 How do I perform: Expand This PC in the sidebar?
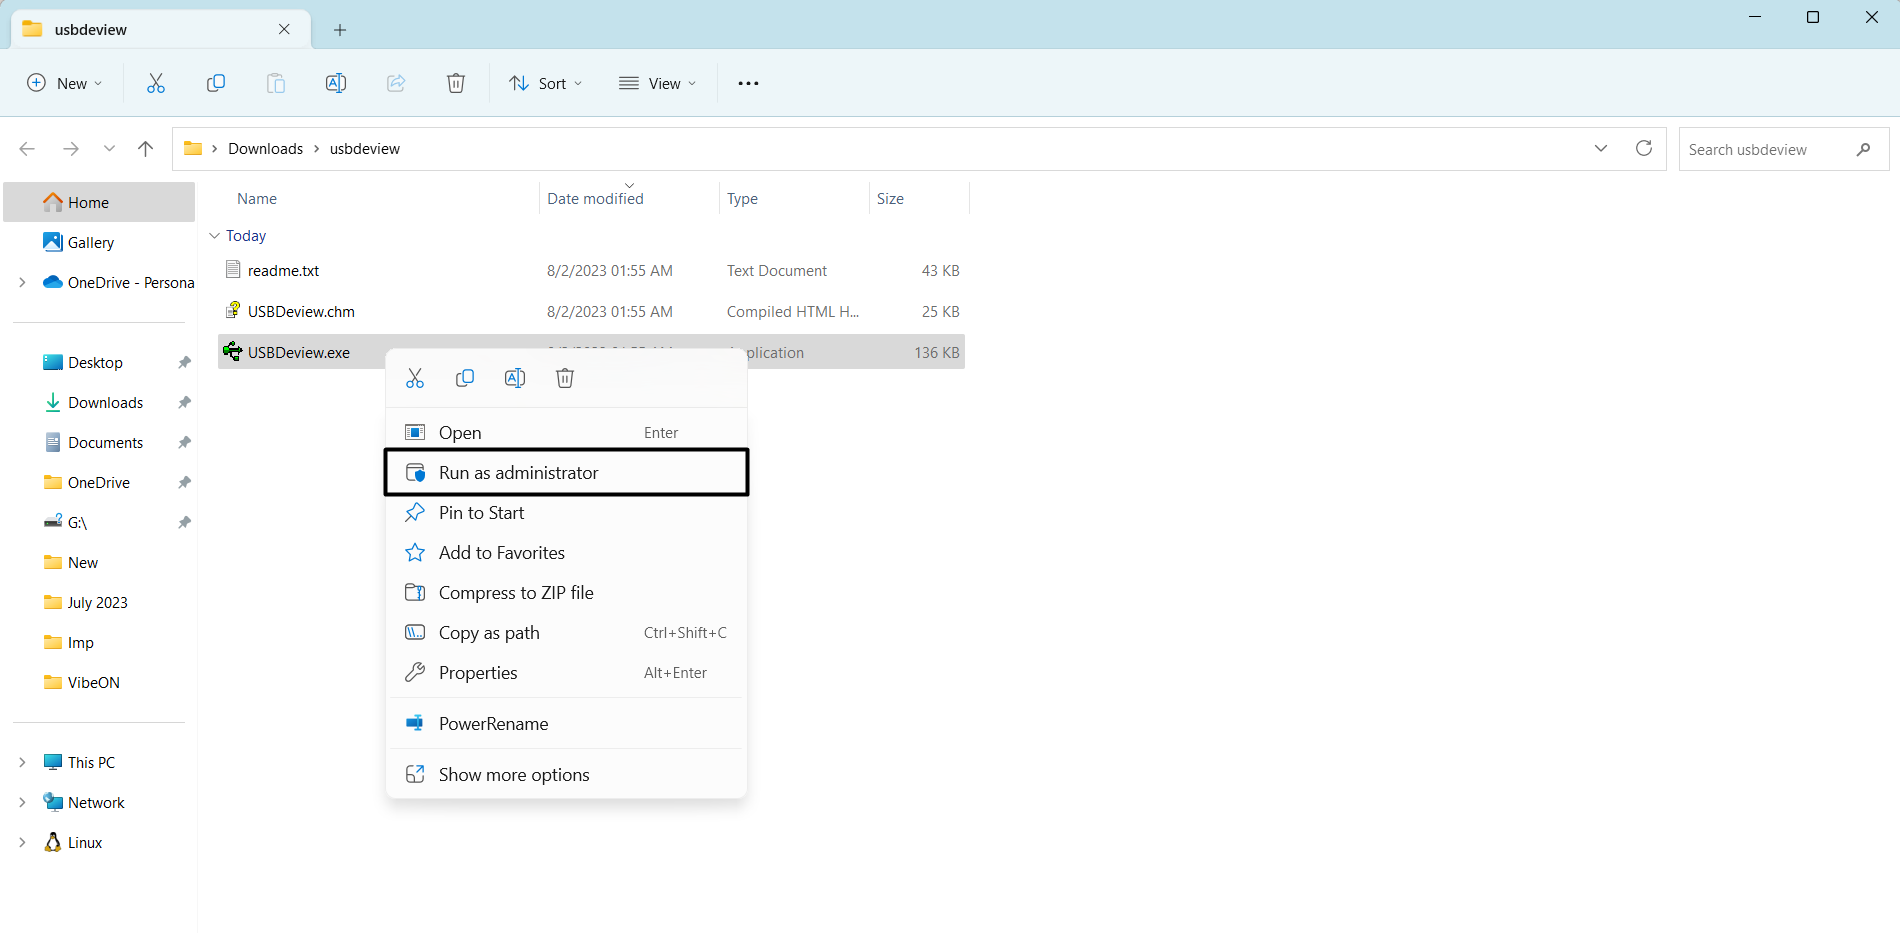[22, 761]
